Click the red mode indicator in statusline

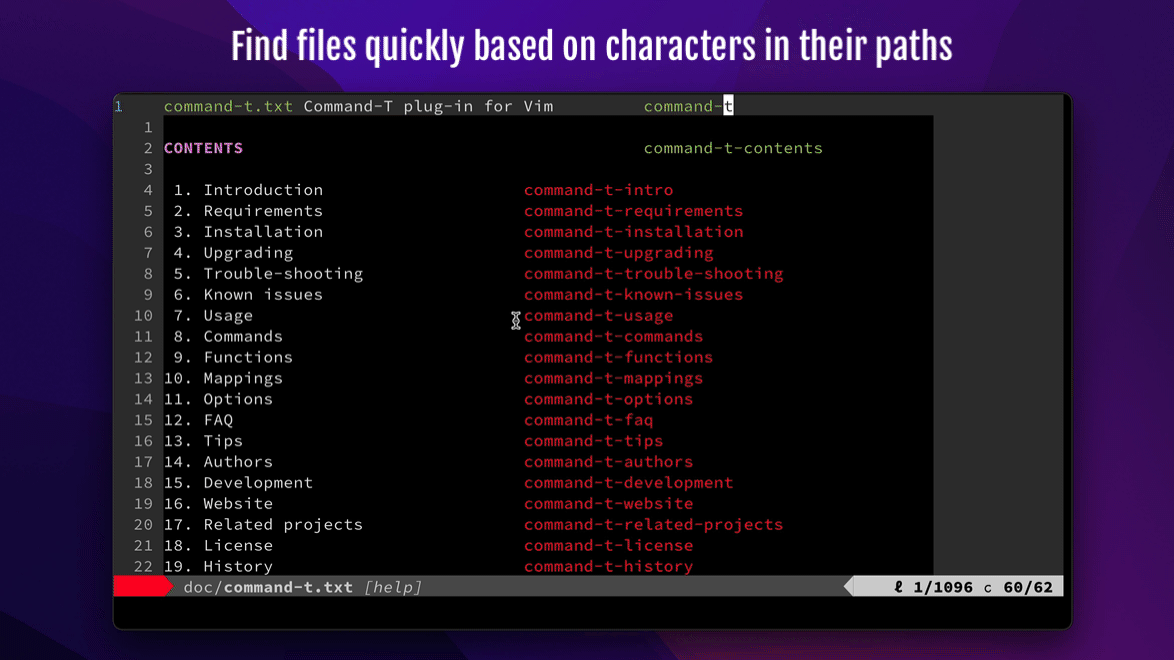coord(141,587)
